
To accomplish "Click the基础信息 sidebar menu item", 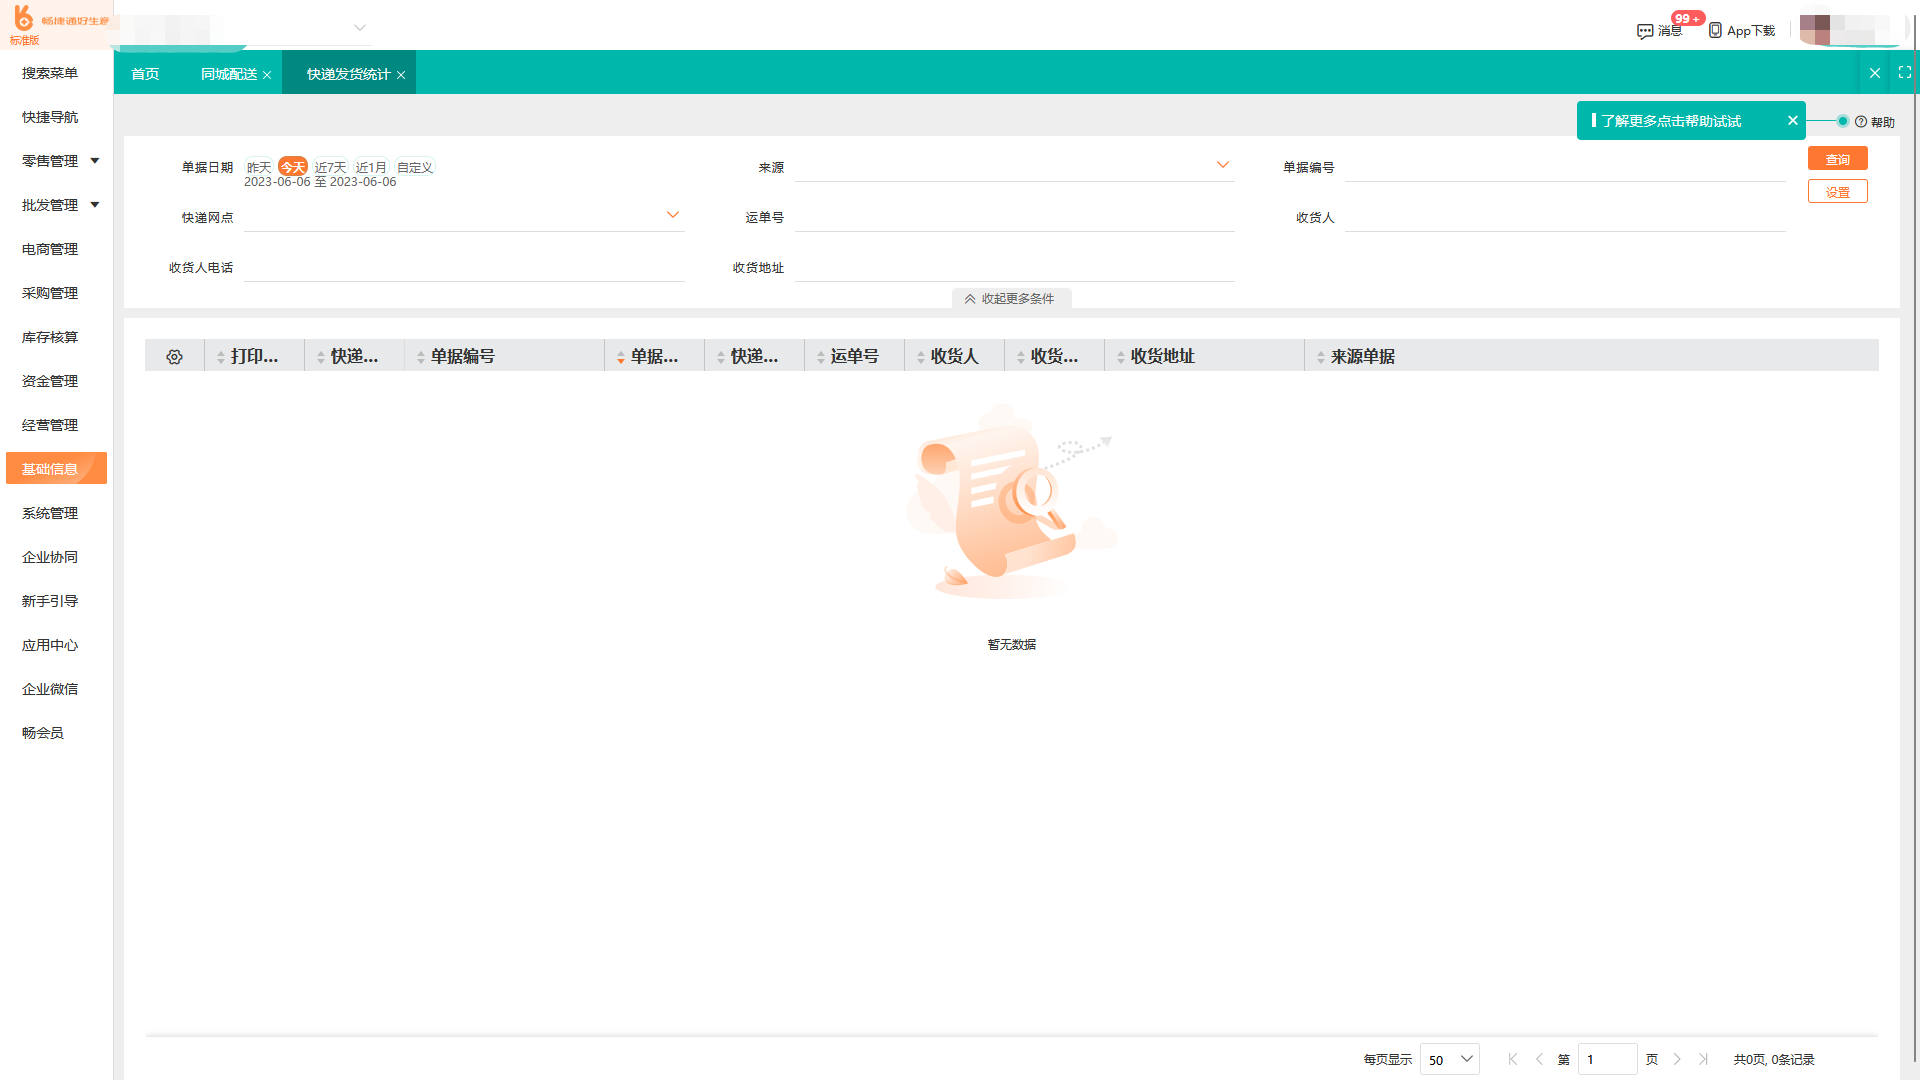I will click(x=51, y=469).
